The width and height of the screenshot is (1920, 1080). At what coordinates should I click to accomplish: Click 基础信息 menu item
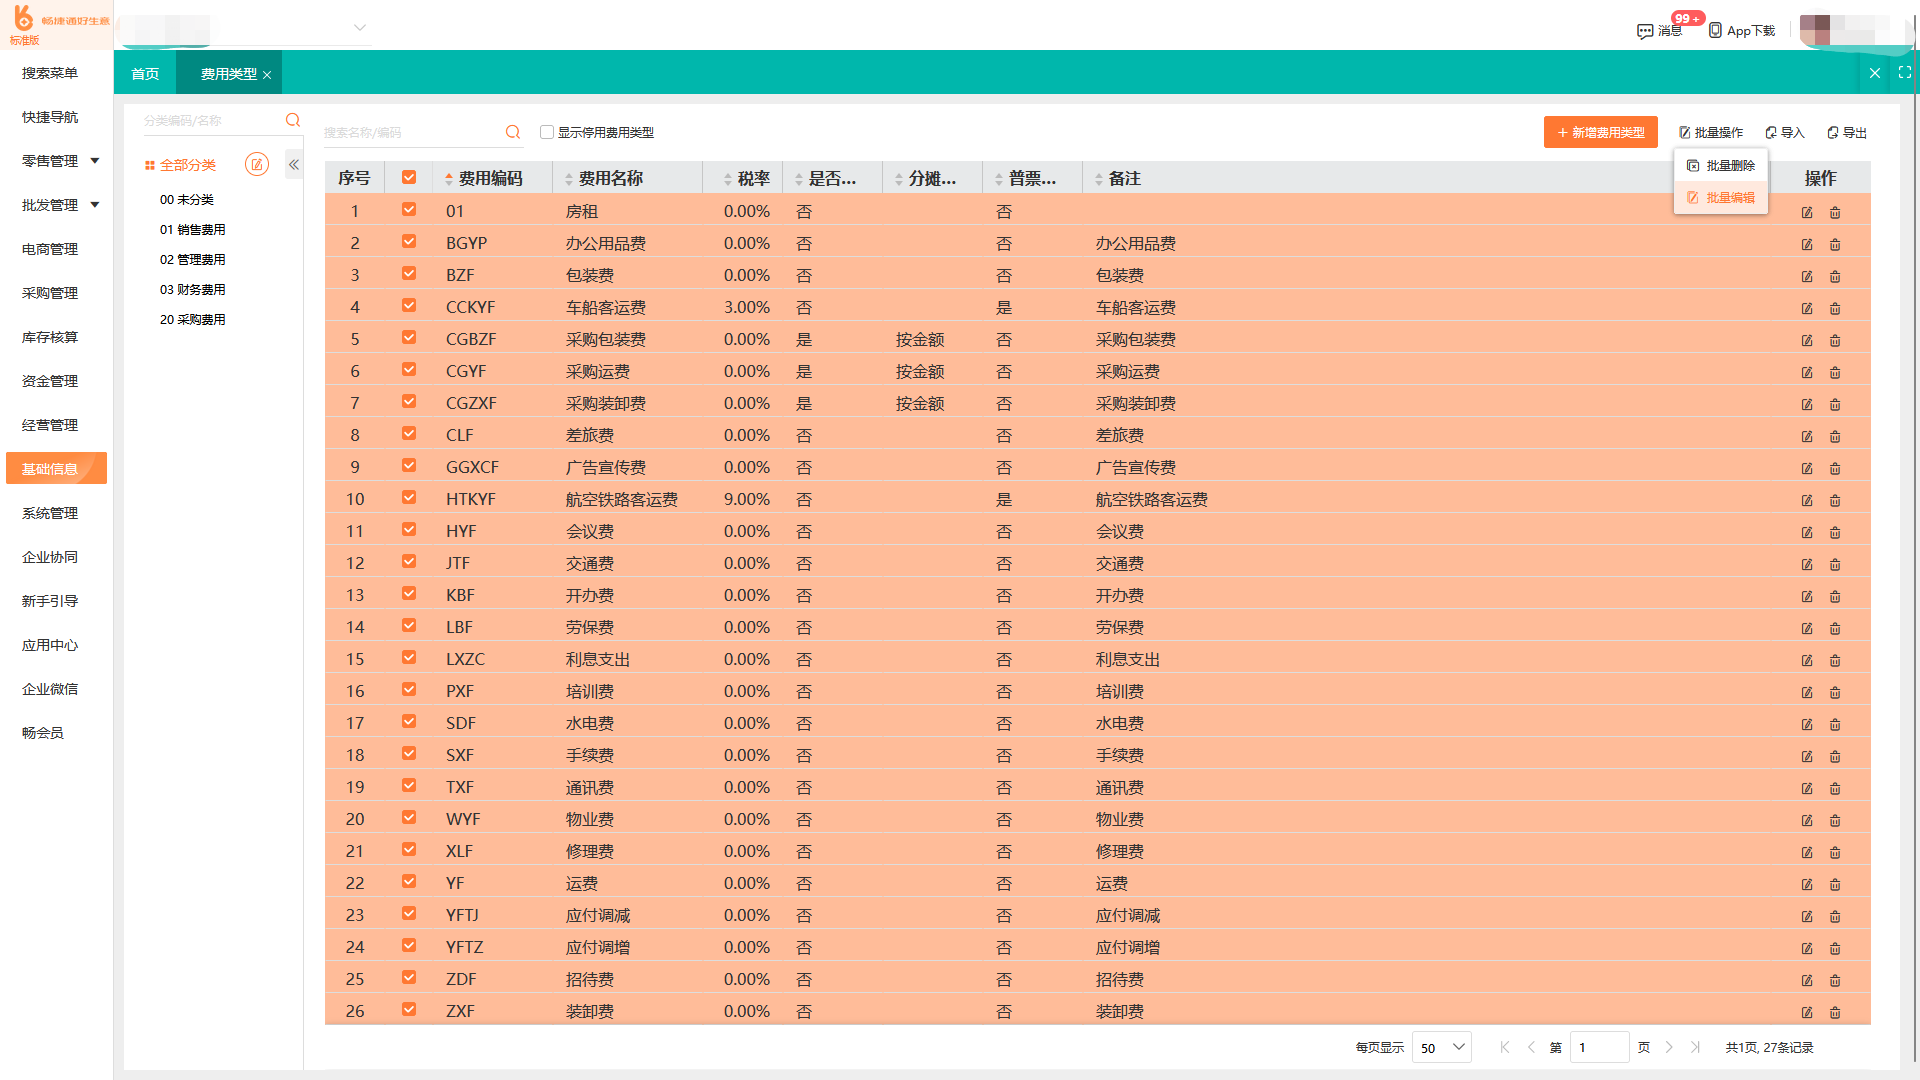point(53,468)
